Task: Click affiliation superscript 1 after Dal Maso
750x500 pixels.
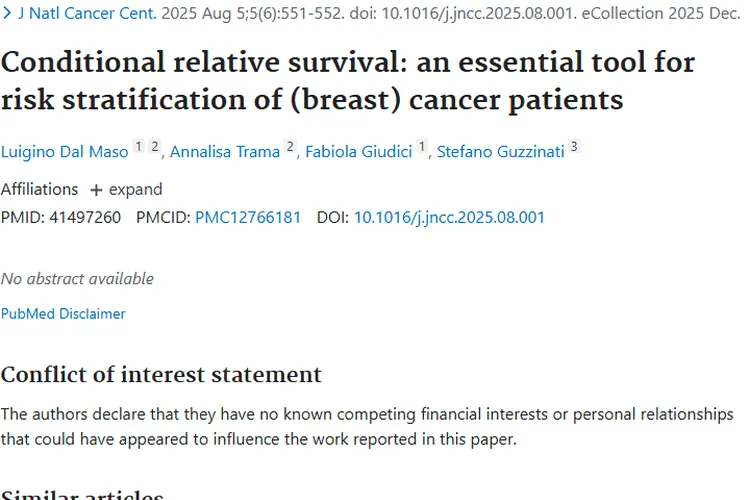Action: (x=138, y=146)
